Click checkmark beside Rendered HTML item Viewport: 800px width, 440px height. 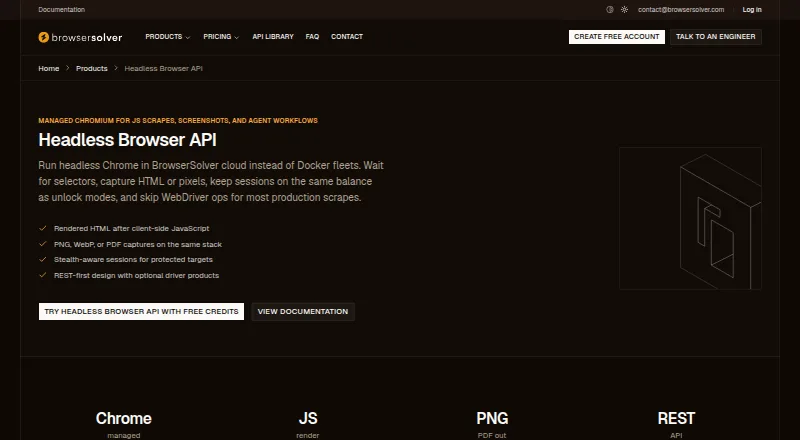(x=43, y=228)
